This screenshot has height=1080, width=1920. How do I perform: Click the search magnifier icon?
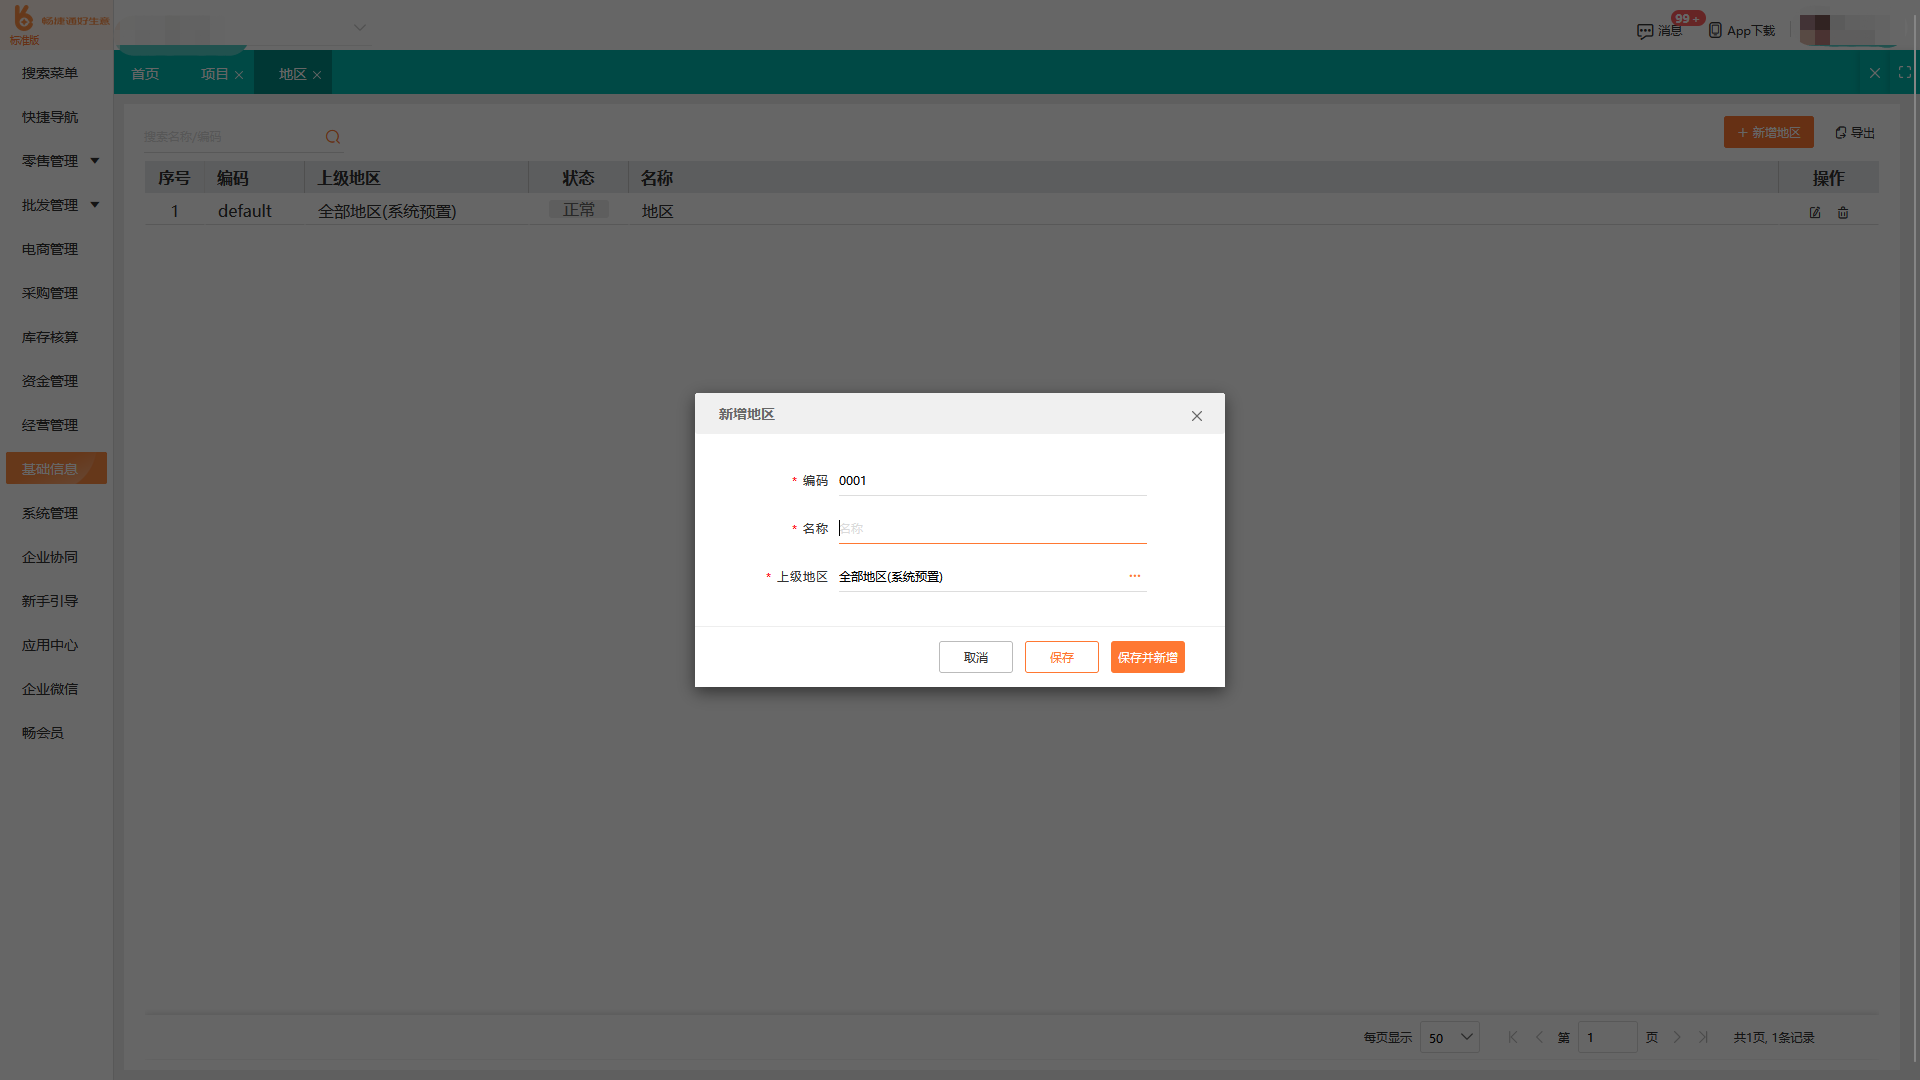(334, 136)
